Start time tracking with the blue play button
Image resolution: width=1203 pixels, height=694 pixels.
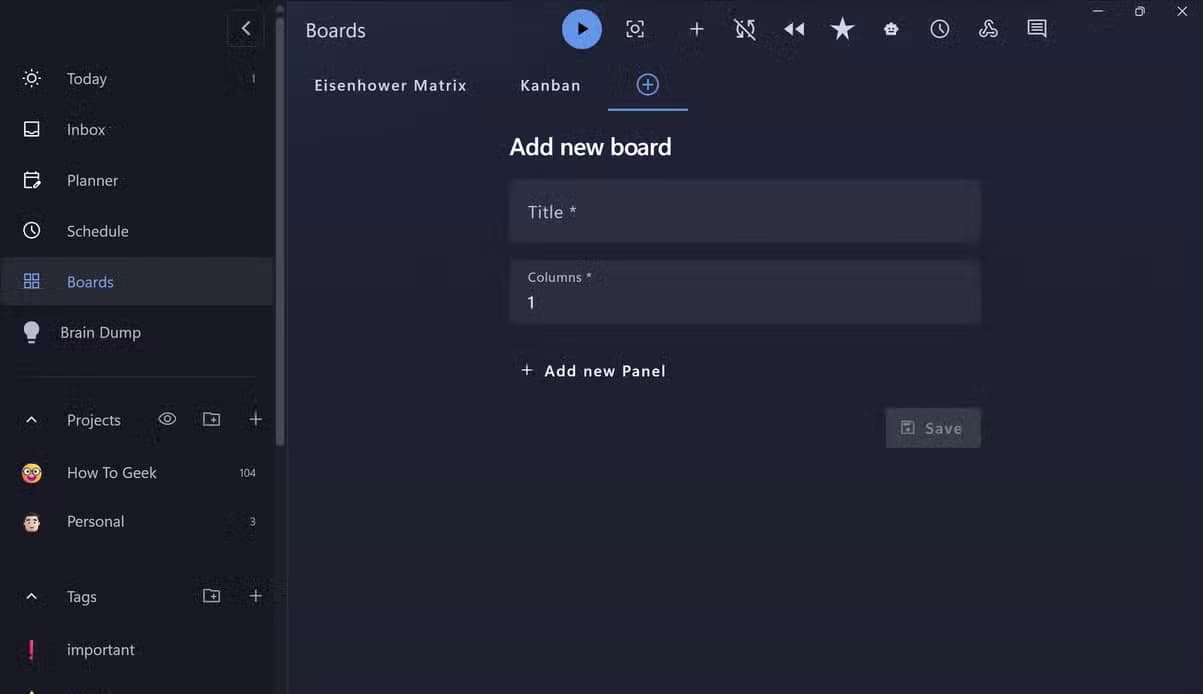pos(582,29)
